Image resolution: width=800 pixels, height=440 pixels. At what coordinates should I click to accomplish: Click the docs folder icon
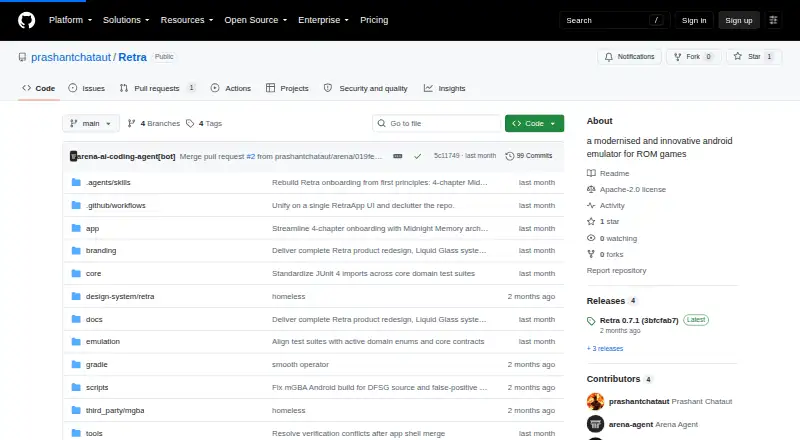(x=76, y=319)
